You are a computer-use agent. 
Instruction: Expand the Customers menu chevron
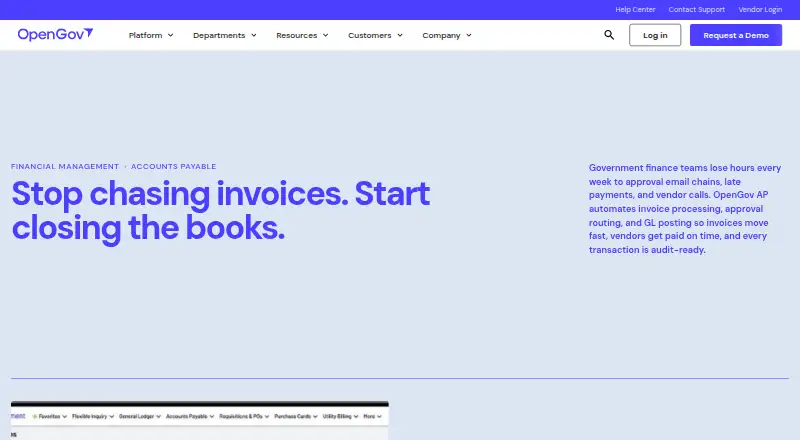tap(400, 35)
